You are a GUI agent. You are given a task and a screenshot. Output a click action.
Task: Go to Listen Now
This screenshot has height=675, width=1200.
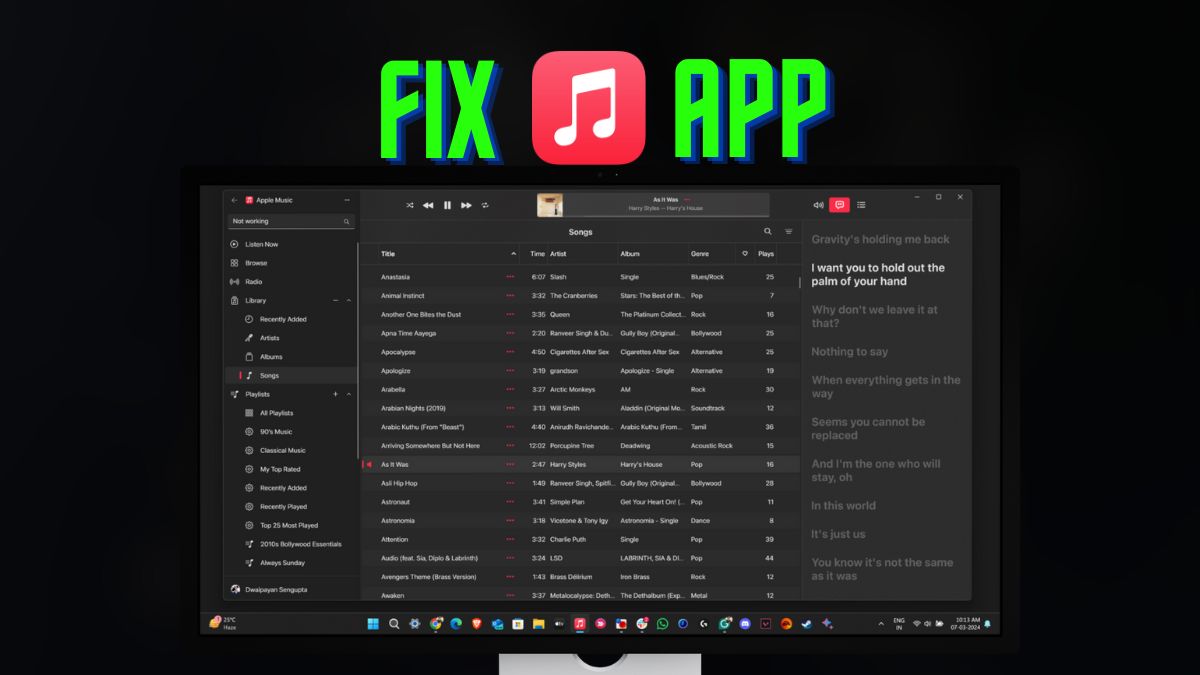261,244
